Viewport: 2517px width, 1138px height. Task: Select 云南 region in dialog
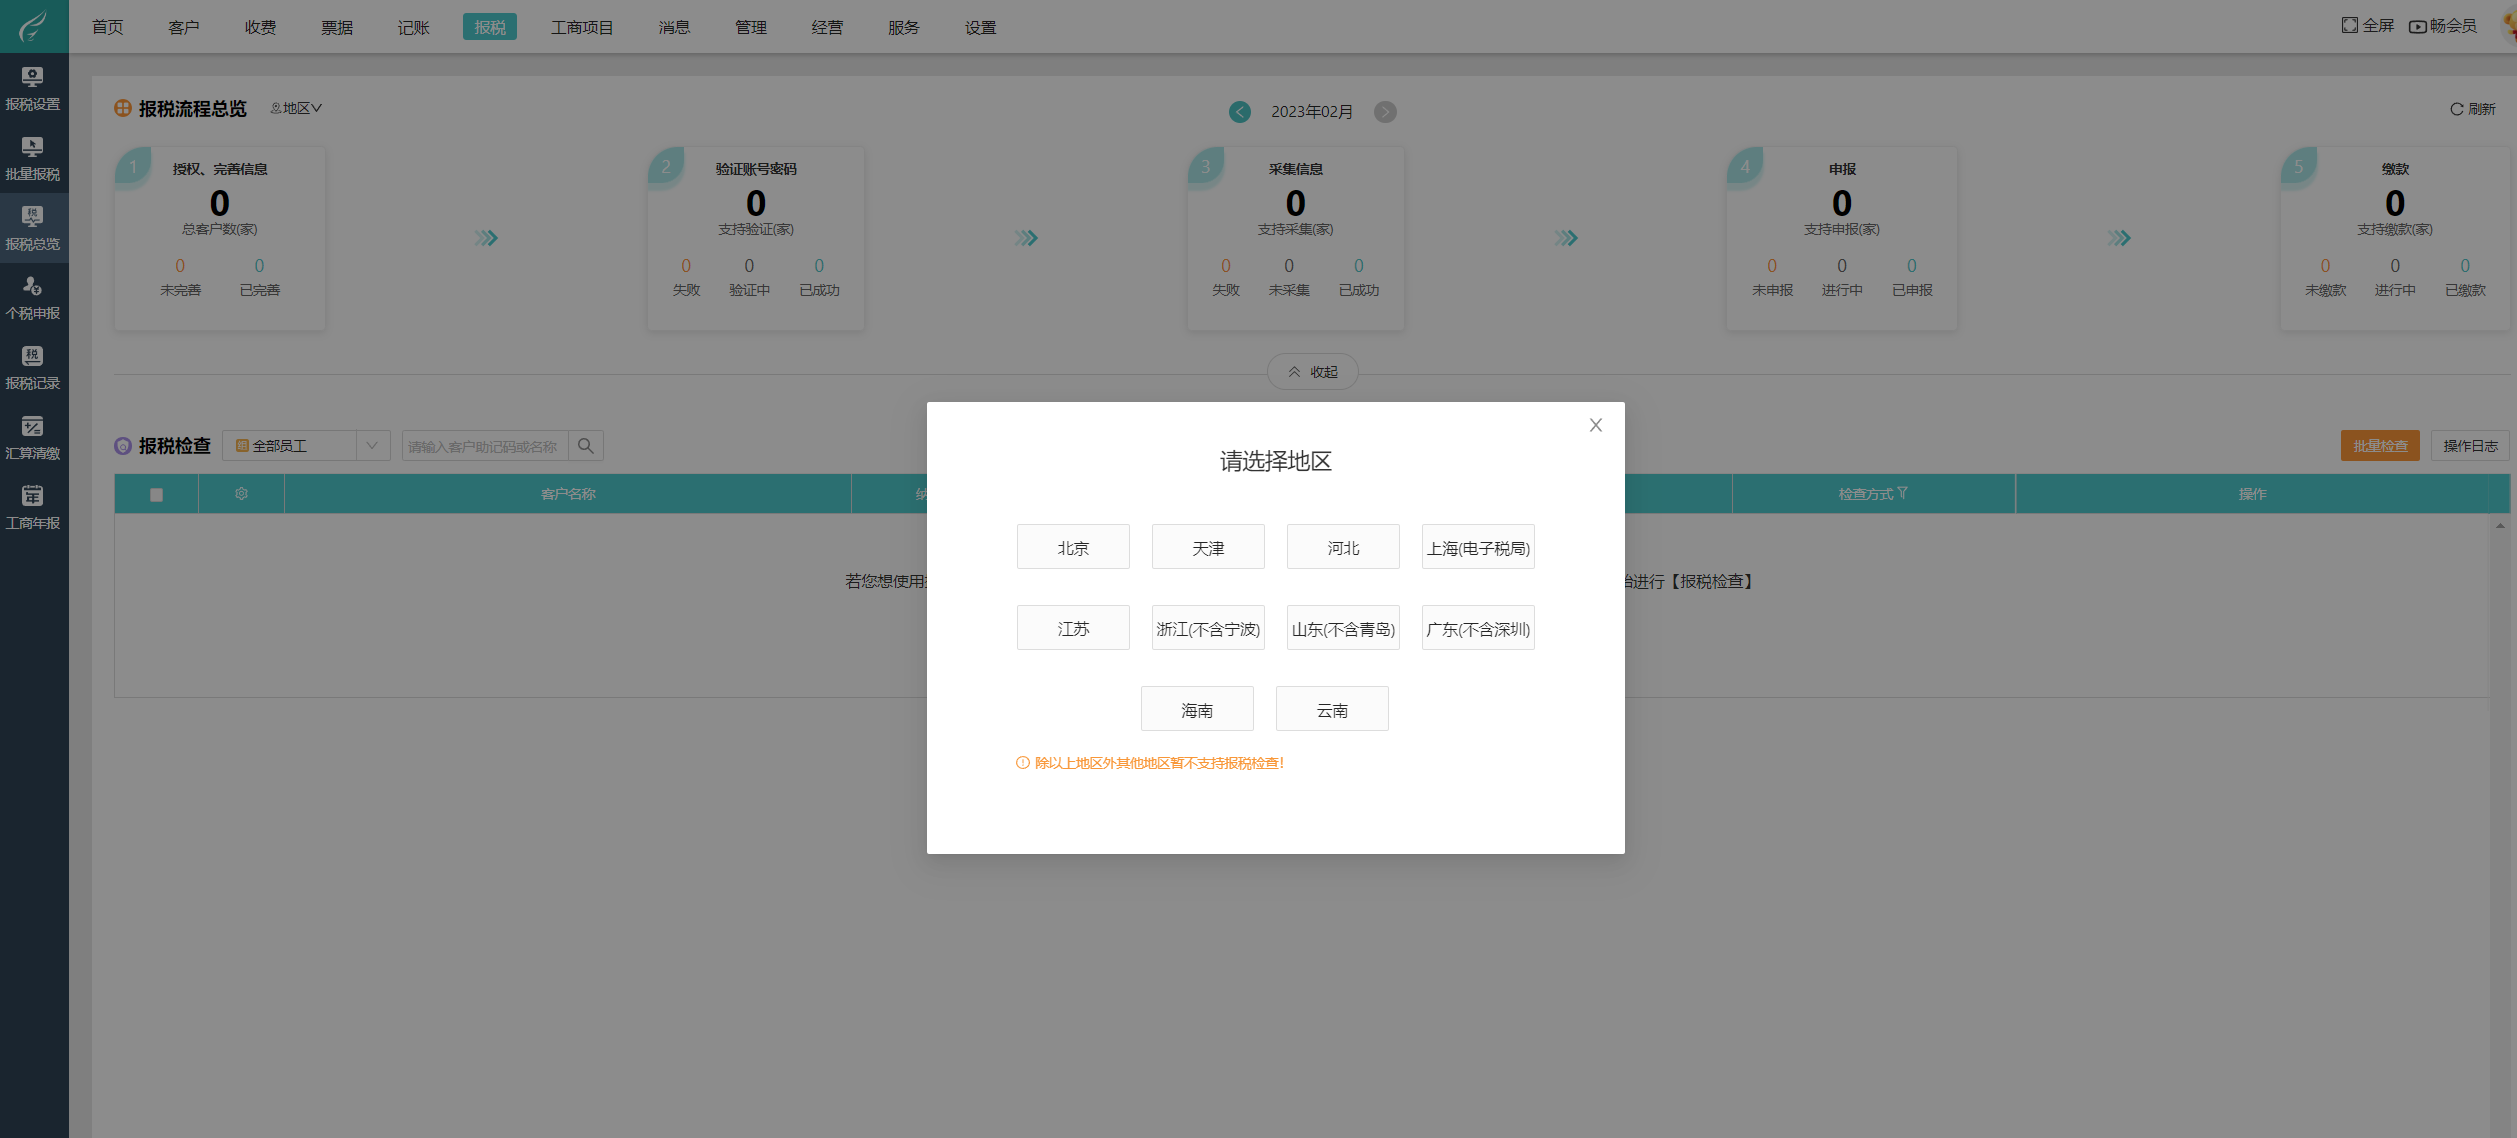(x=1332, y=709)
